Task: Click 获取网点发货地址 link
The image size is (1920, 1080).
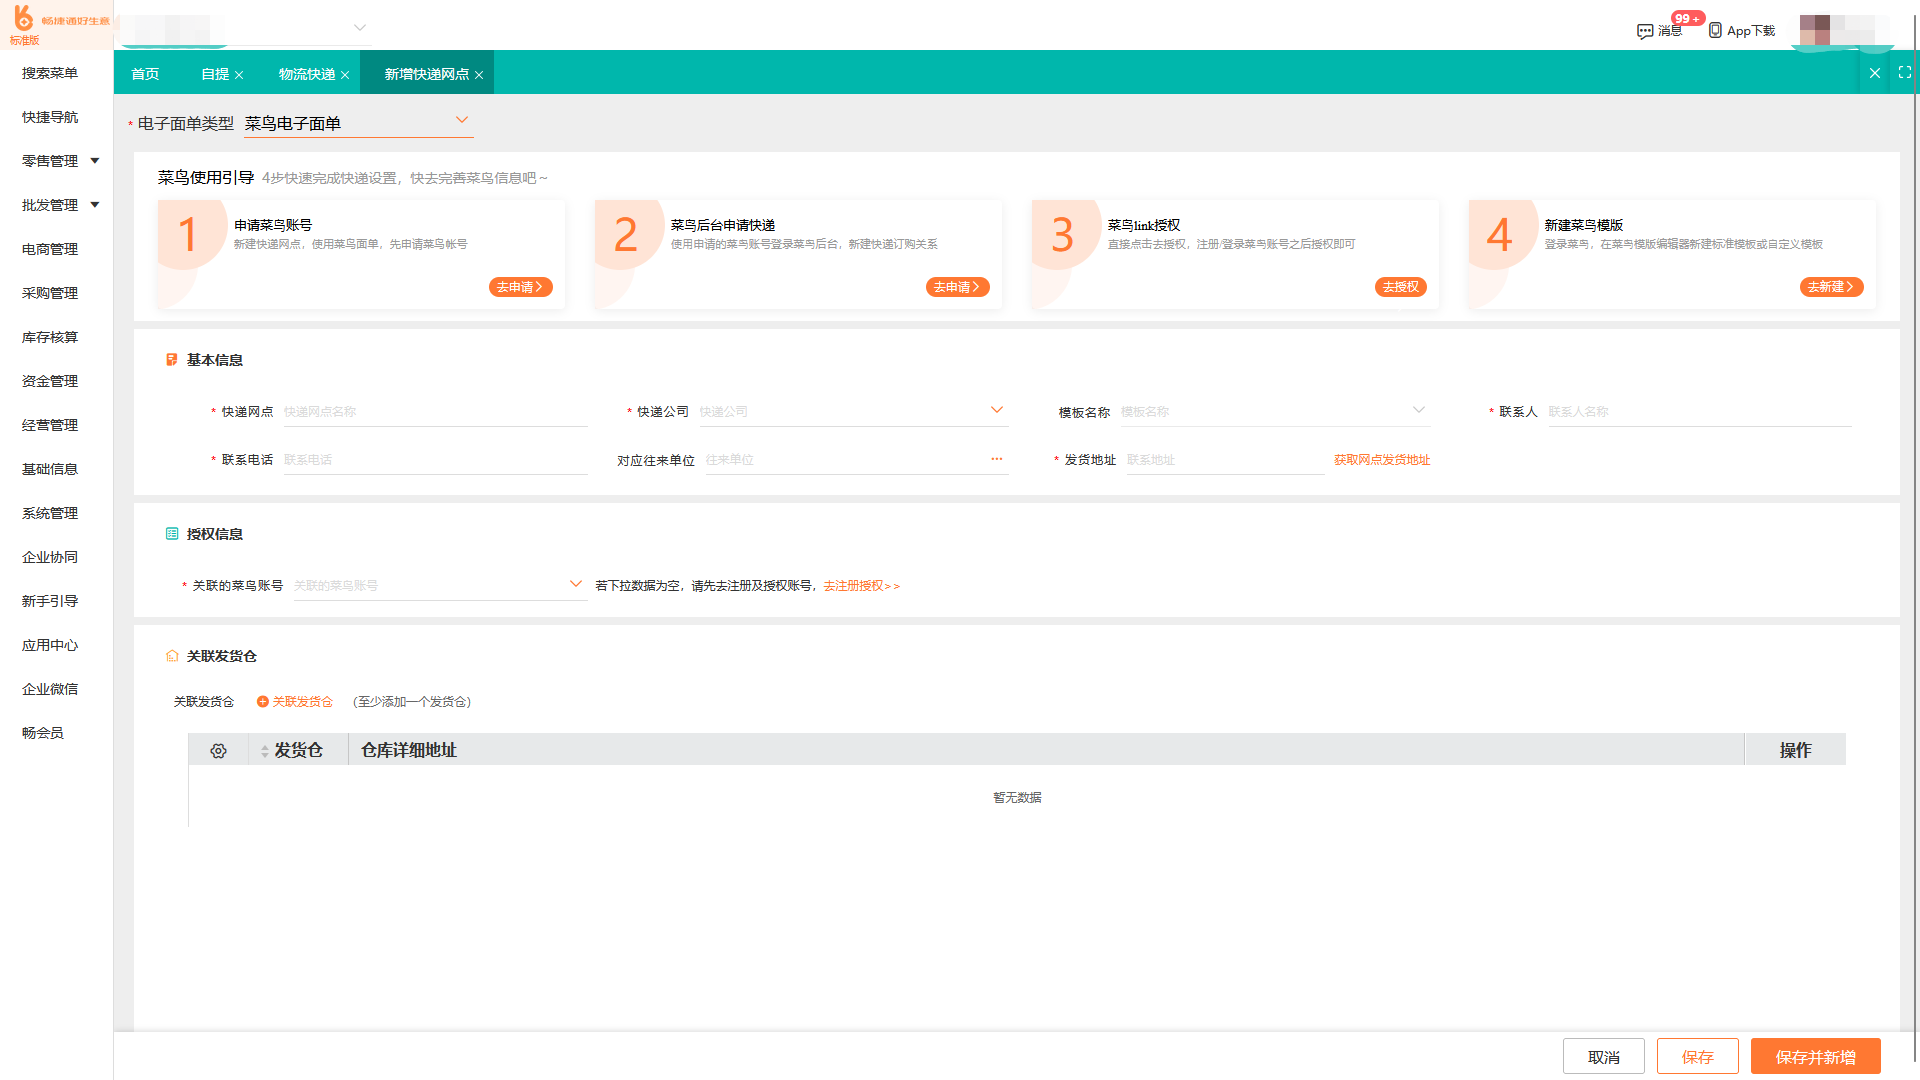Action: (1381, 459)
